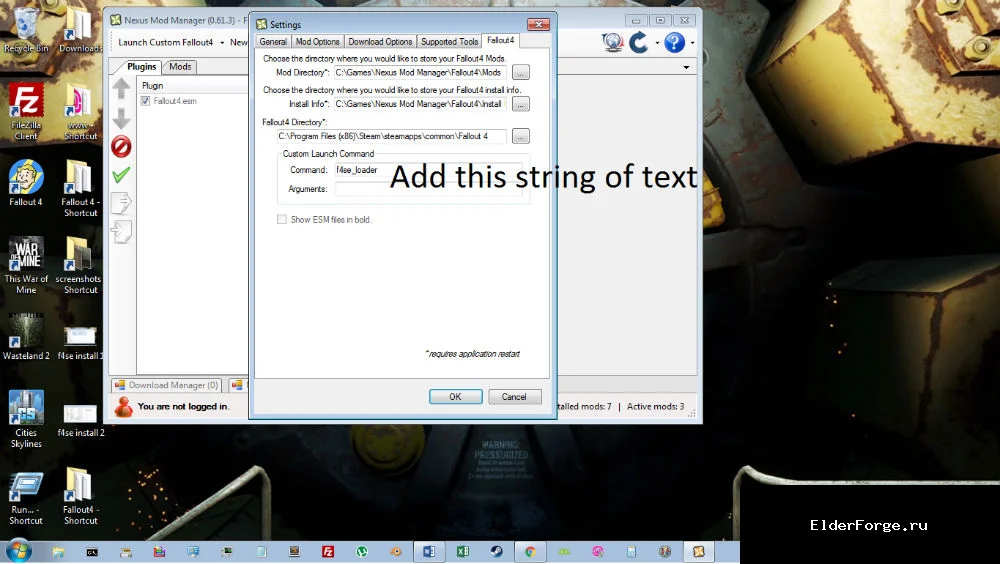
Task: Cancel the Settings dialog
Action: (514, 397)
